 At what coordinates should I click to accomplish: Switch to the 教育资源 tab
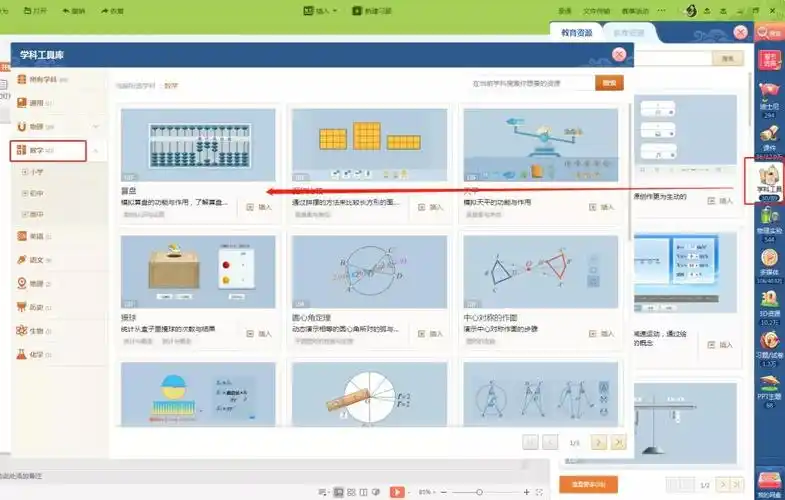[574, 33]
